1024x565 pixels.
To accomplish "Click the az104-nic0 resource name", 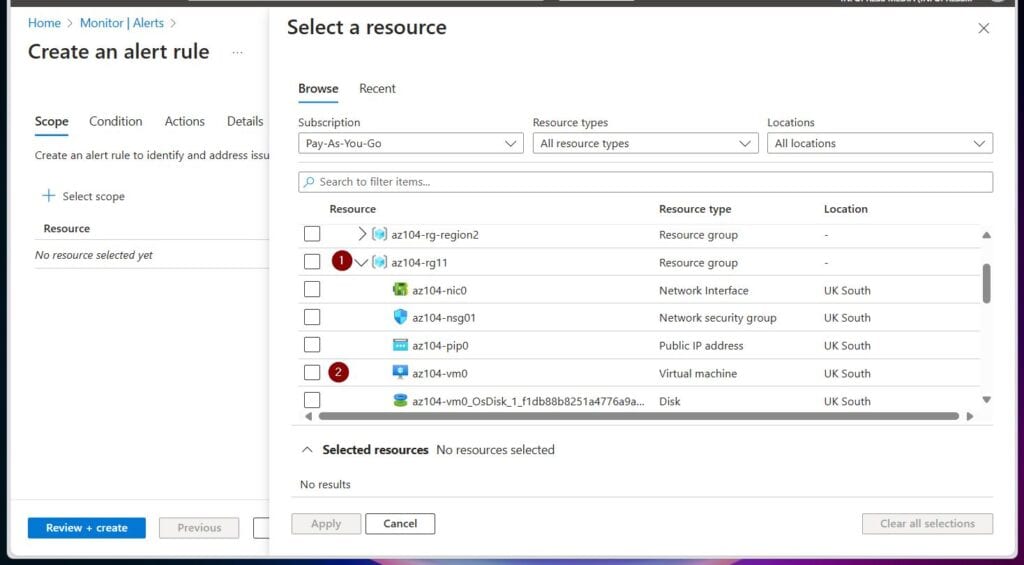I will 440,290.
